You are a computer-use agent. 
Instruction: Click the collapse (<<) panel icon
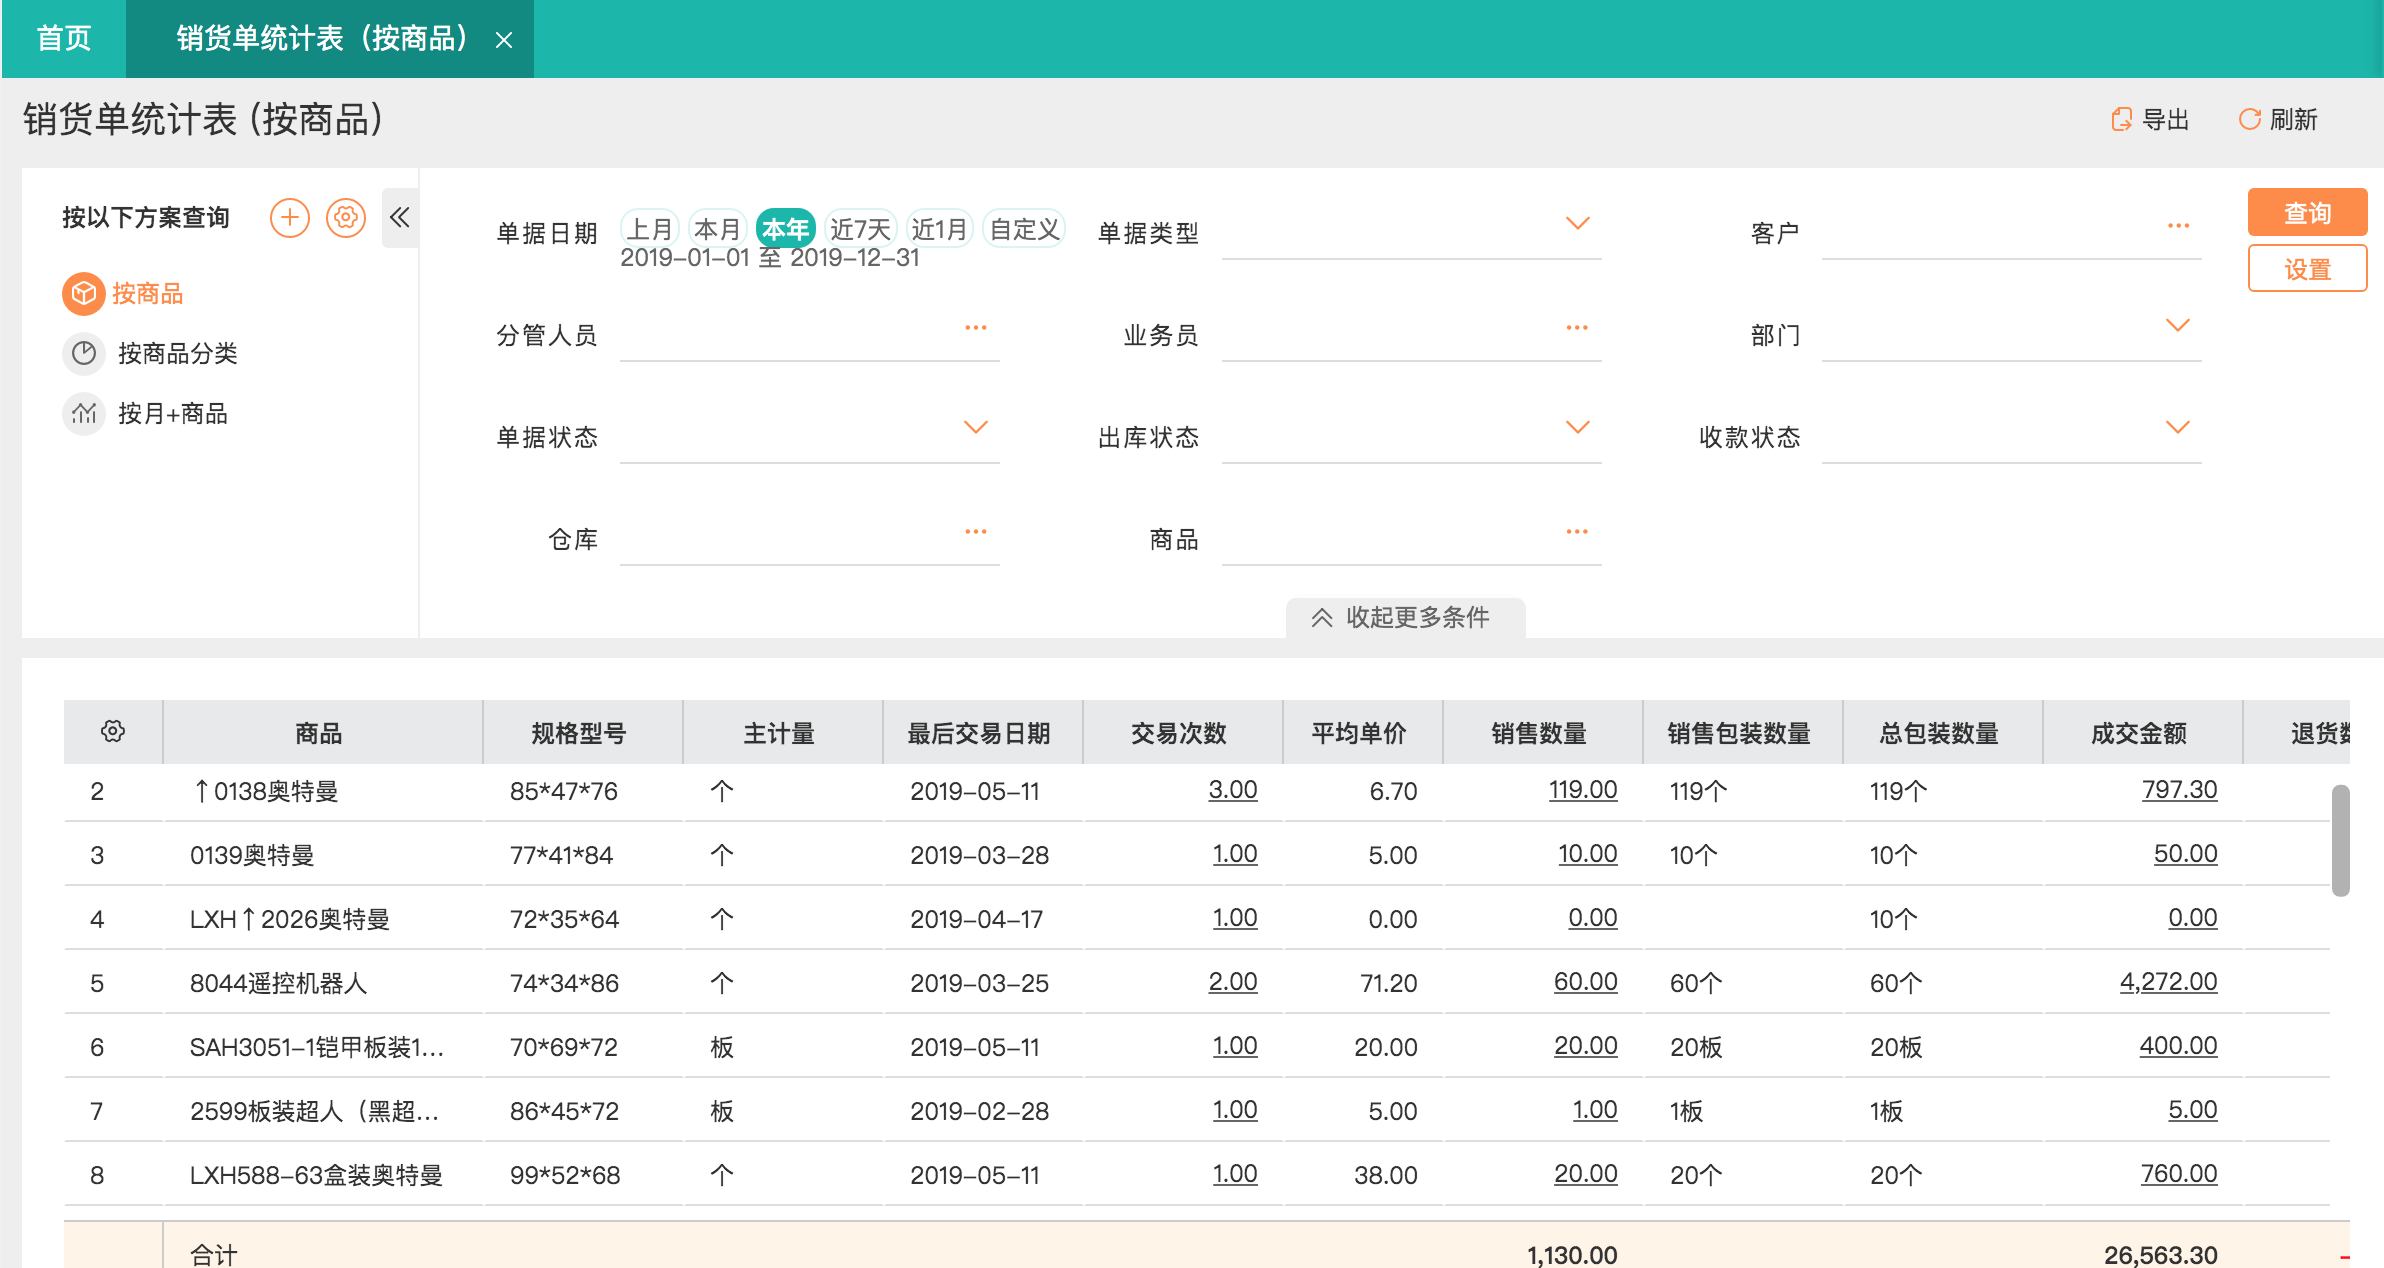coord(402,219)
